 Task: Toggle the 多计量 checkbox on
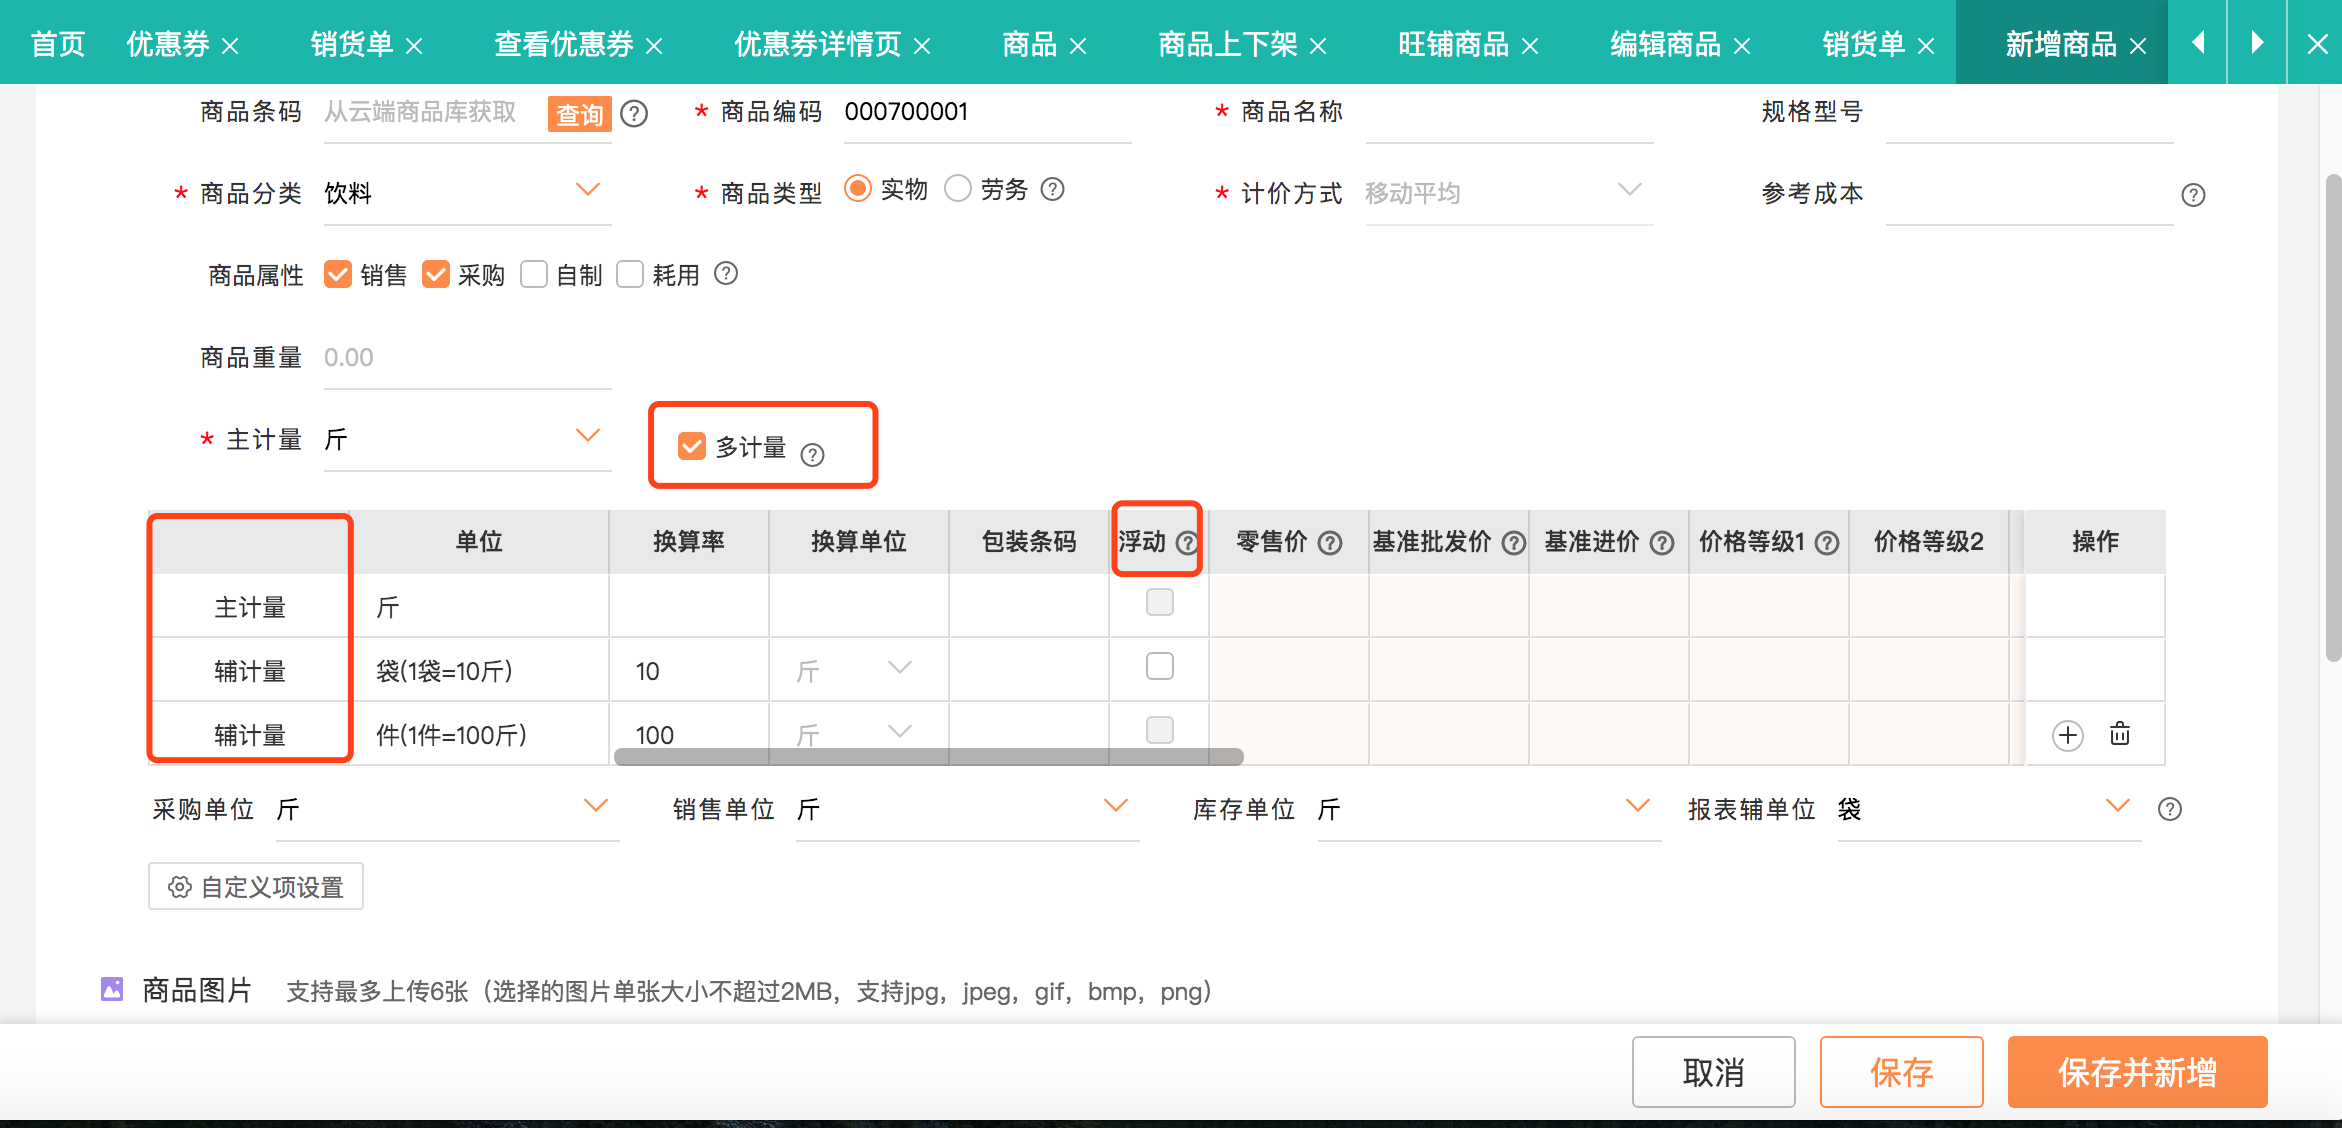click(x=690, y=448)
